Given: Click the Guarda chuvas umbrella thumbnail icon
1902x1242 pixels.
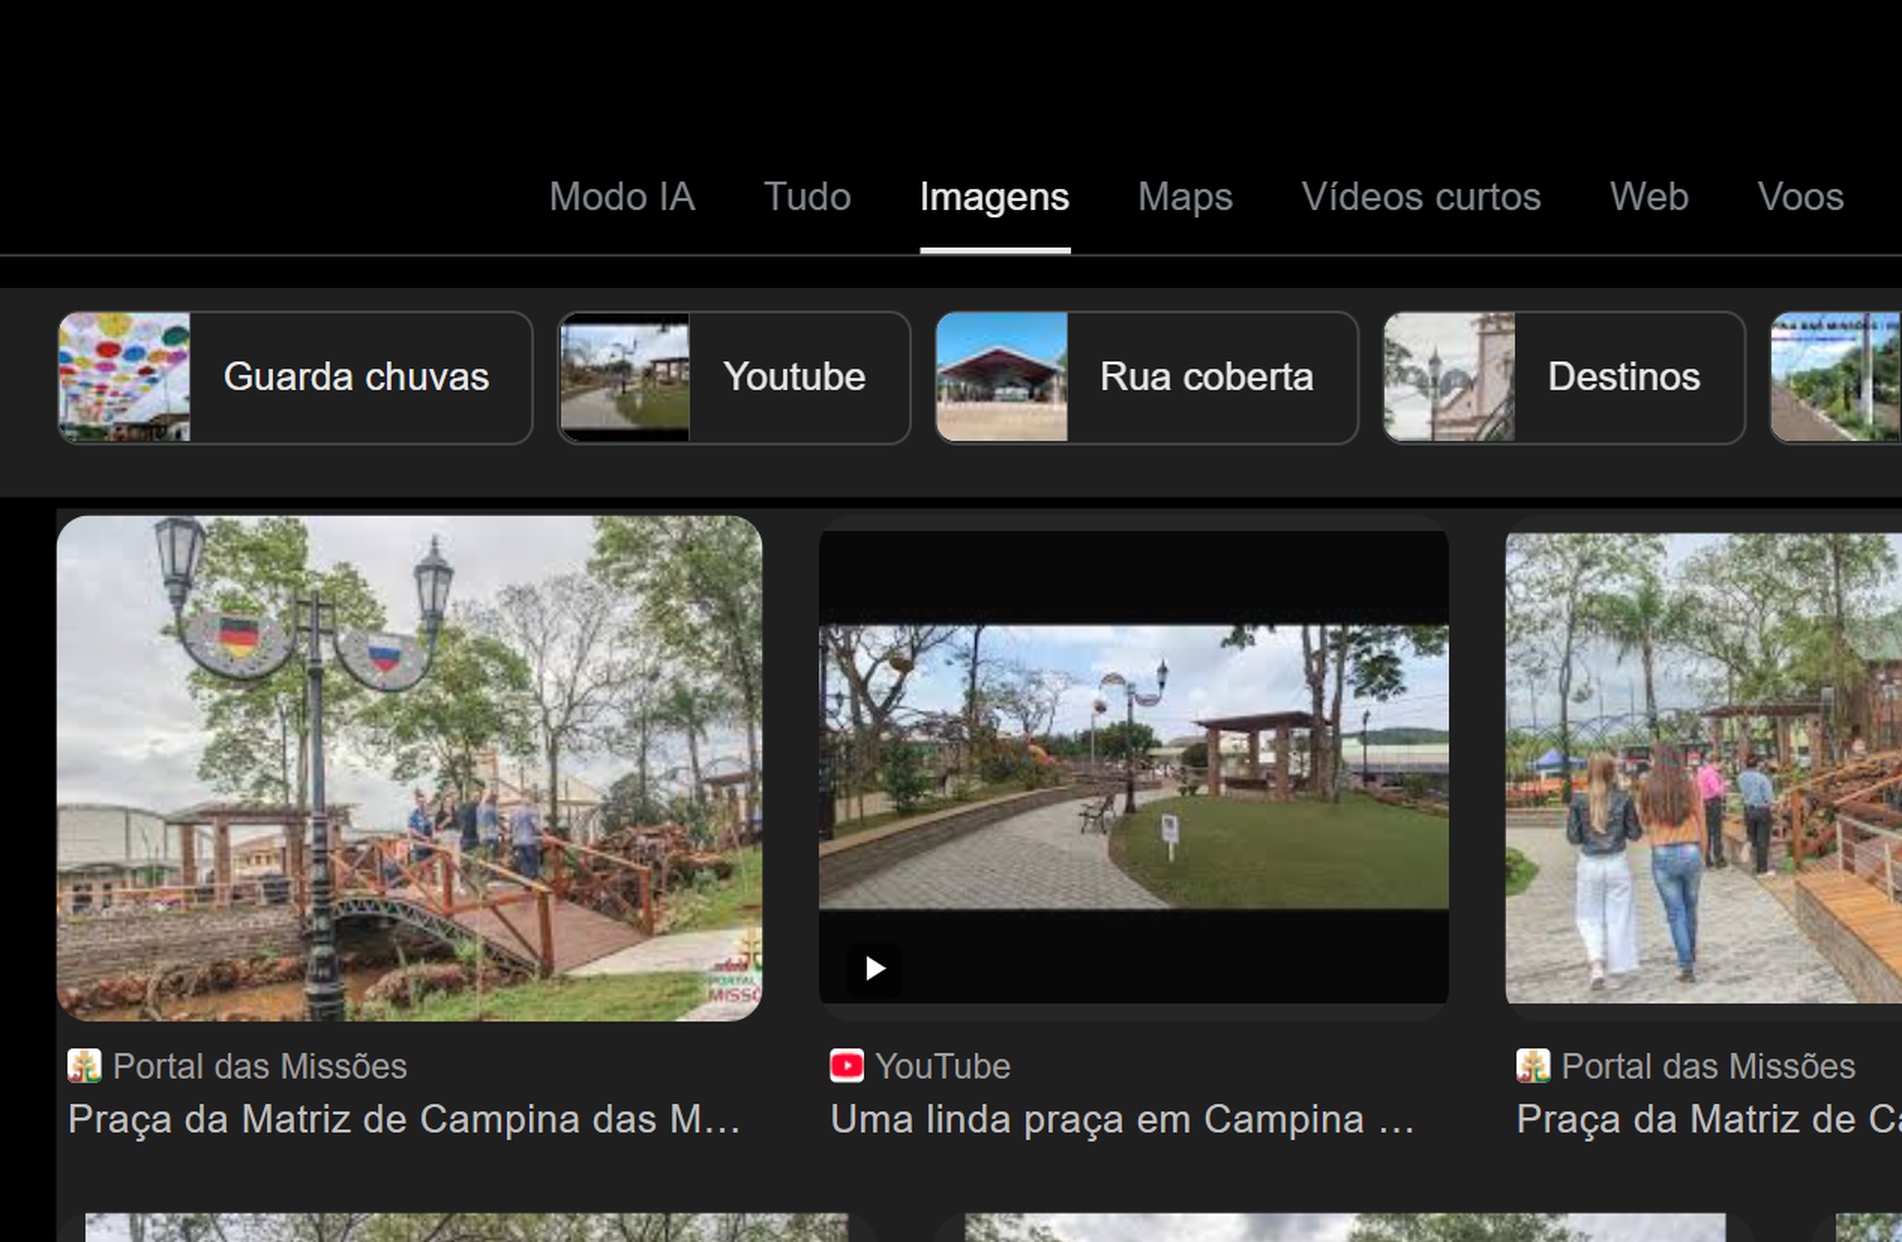Looking at the screenshot, I should coord(125,377).
